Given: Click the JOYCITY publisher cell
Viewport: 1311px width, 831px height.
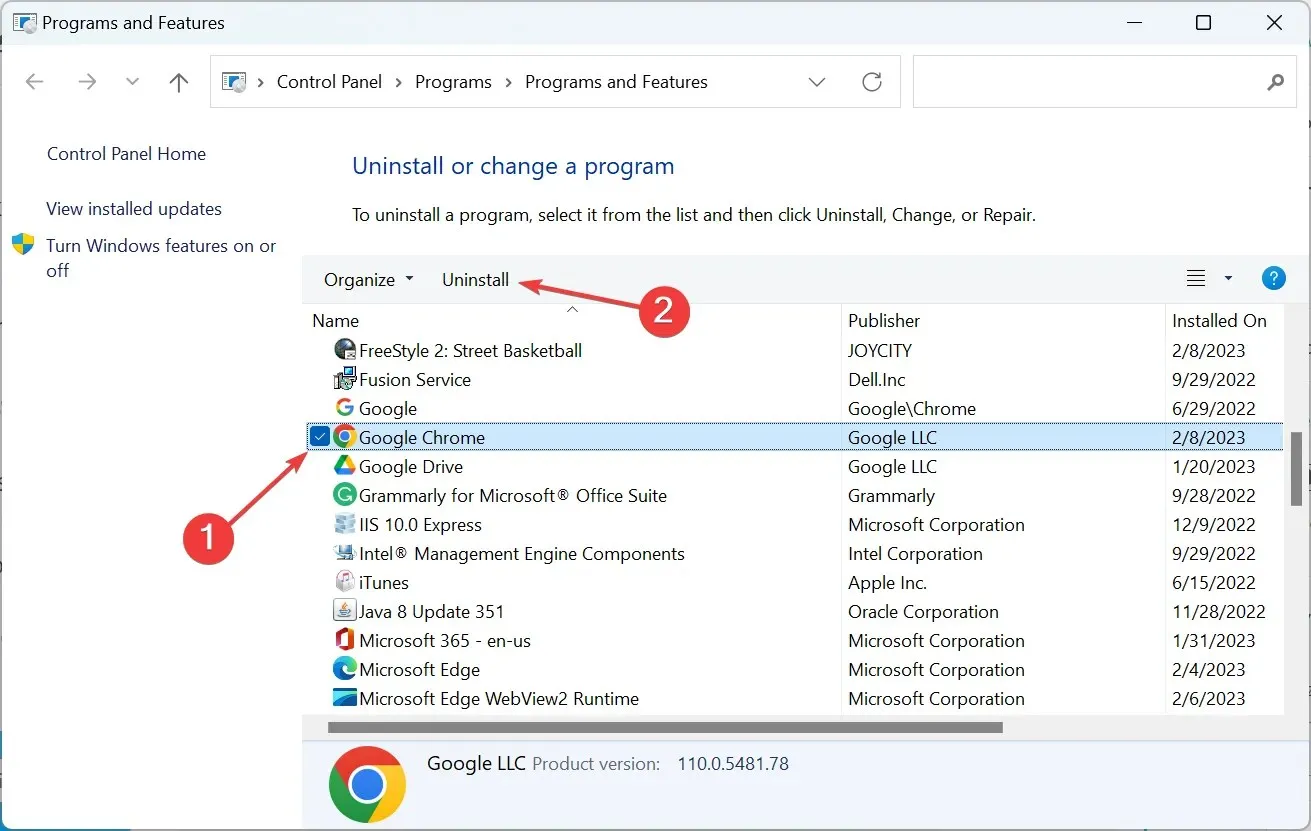Looking at the screenshot, I should coord(880,350).
